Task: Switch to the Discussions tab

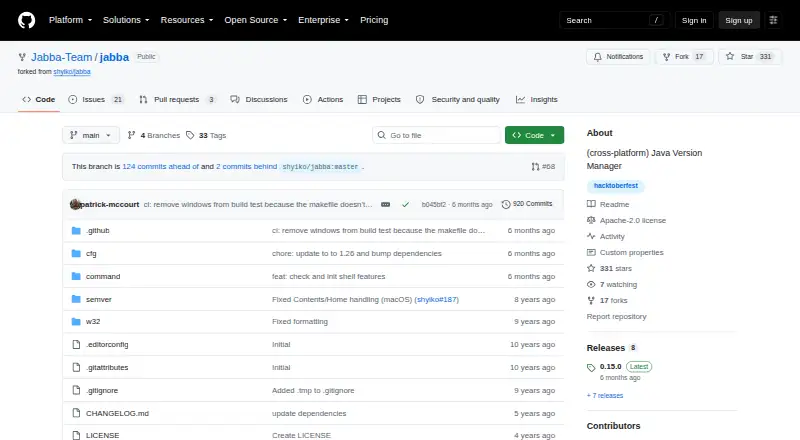Action: coord(259,100)
